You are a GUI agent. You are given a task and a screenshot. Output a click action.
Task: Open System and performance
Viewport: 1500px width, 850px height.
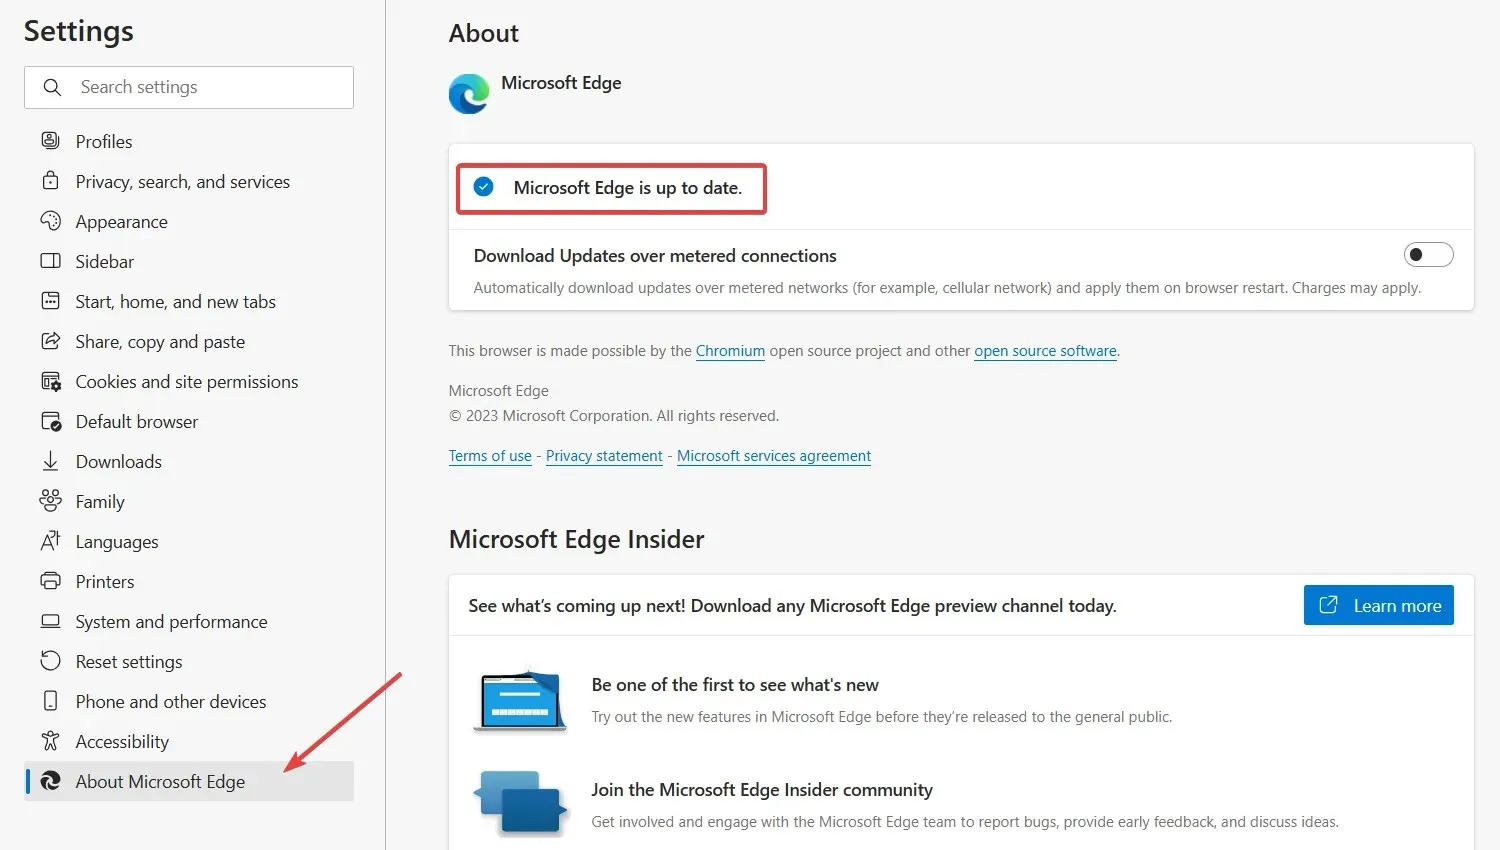[x=189, y=621]
